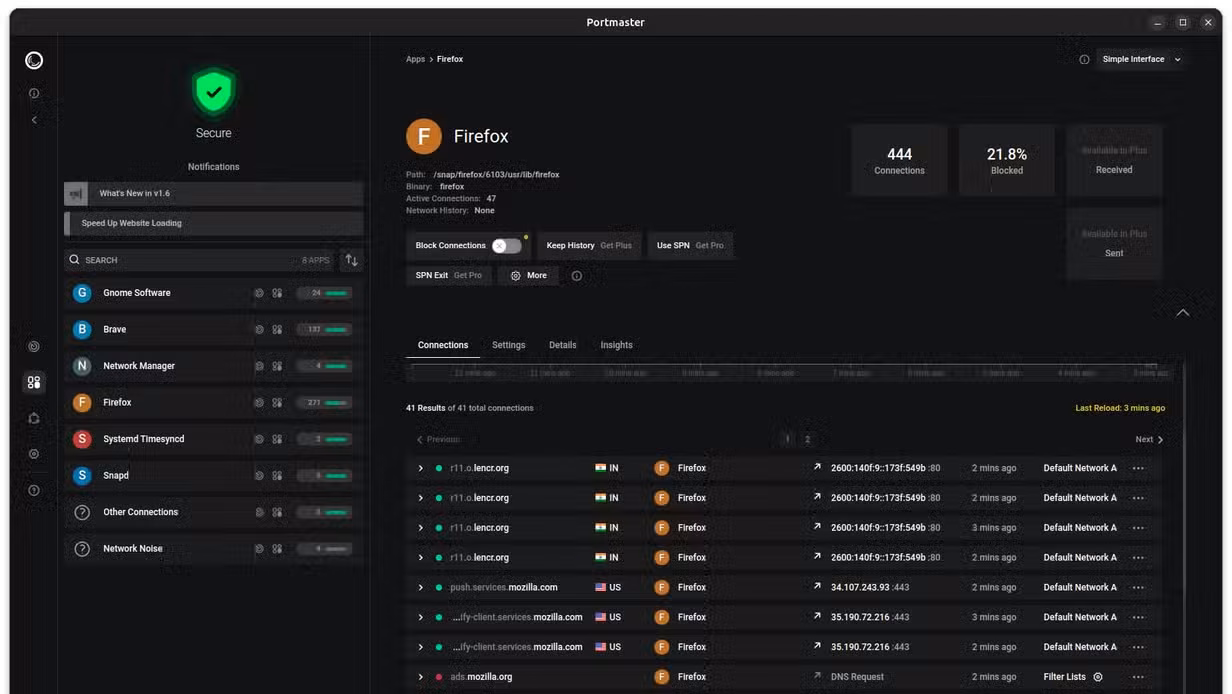Click the info icon next to More button

click(x=576, y=276)
